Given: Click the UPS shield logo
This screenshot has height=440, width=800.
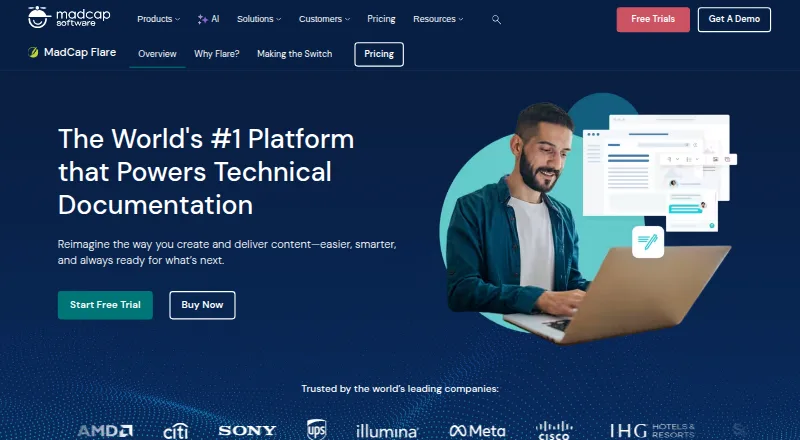Looking at the screenshot, I should click(316, 429).
